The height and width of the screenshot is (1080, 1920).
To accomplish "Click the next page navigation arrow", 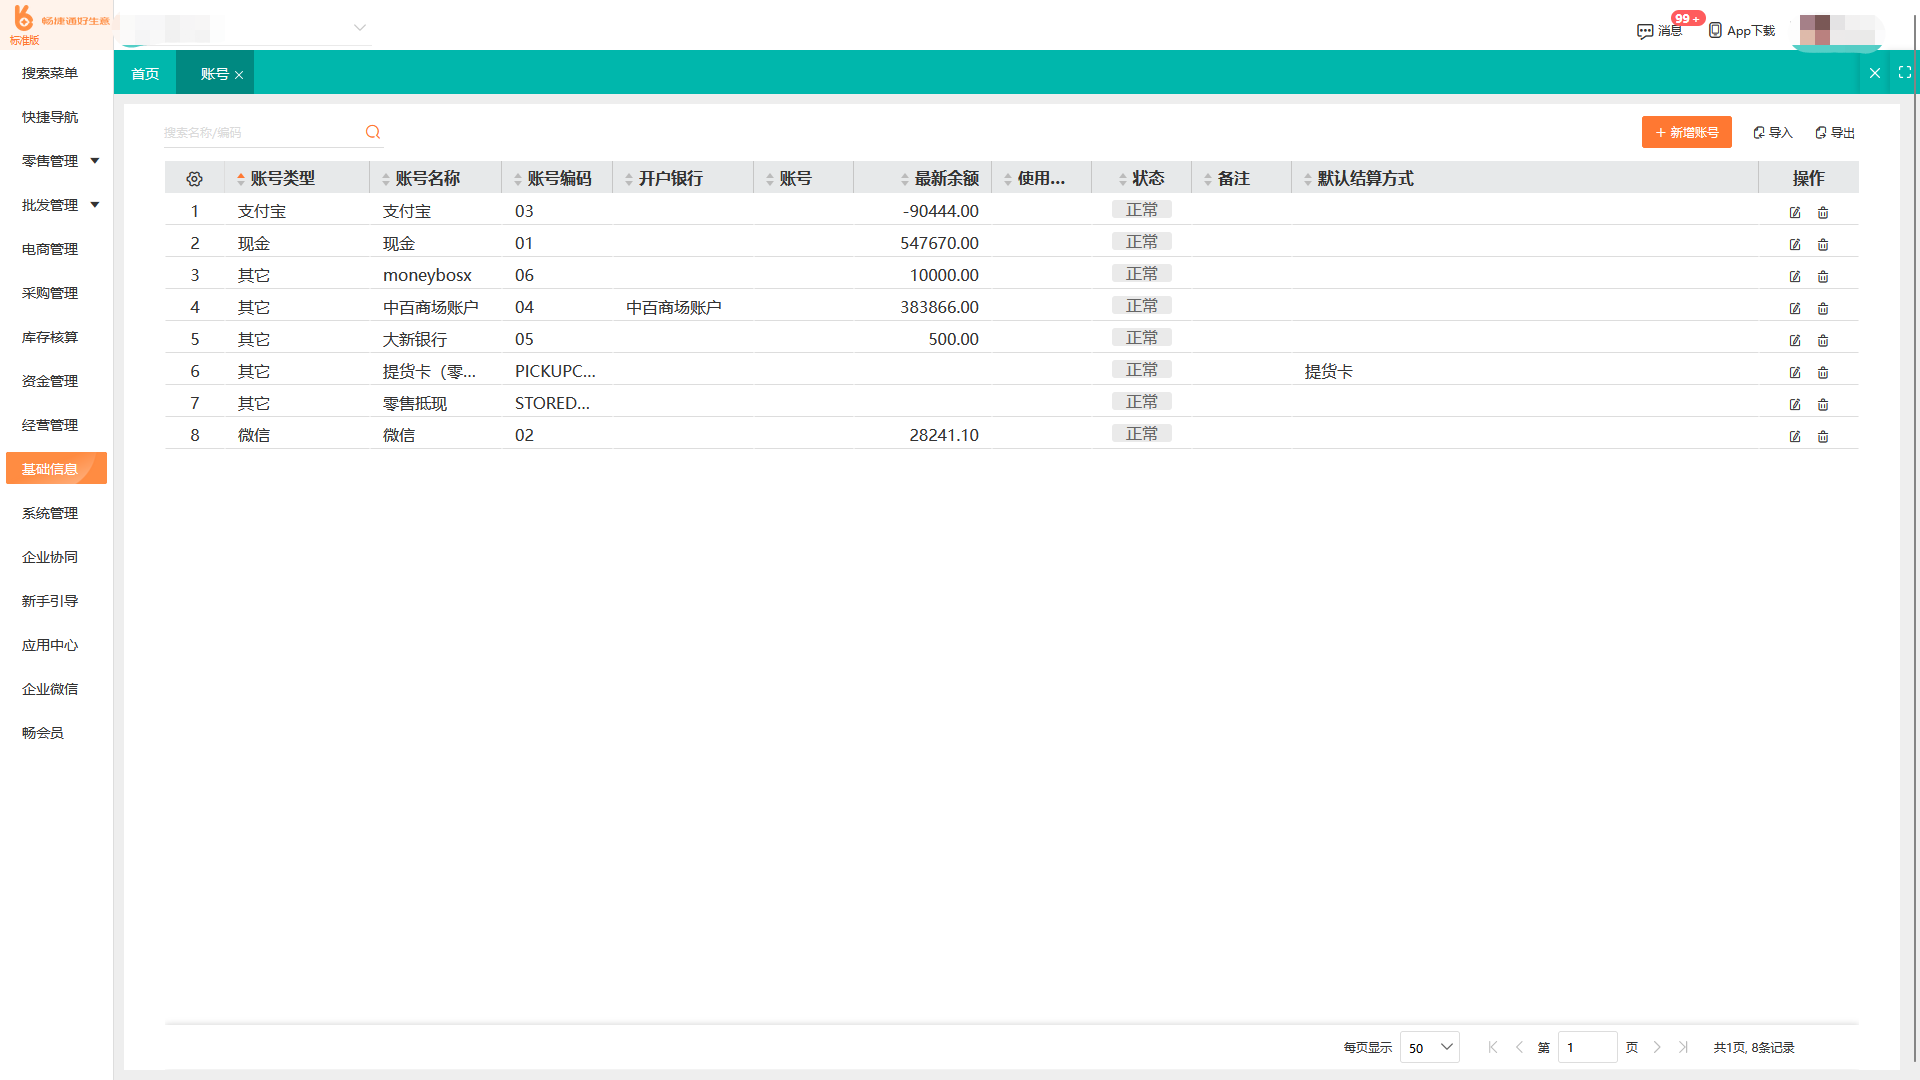I will pos(1656,1047).
